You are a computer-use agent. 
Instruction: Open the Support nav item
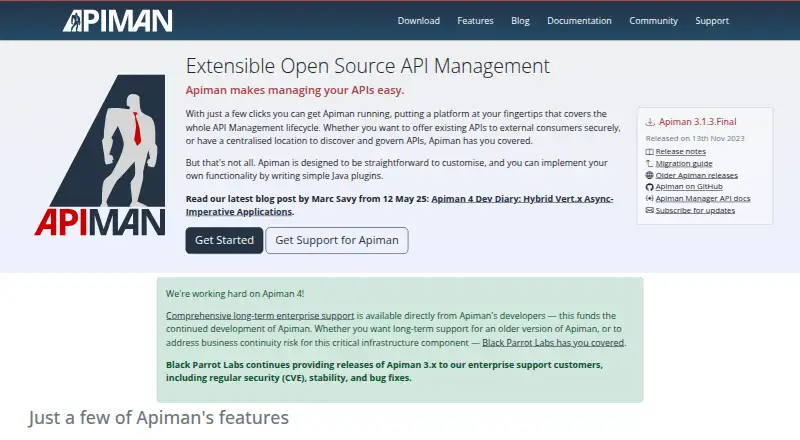712,21
